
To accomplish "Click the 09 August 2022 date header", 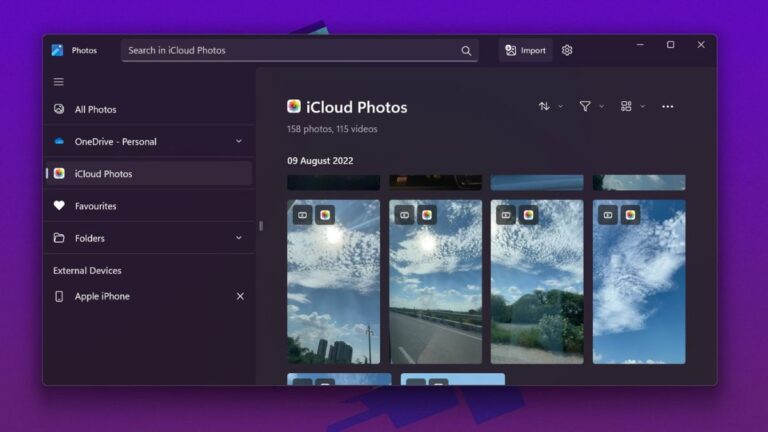I will (x=320, y=161).
